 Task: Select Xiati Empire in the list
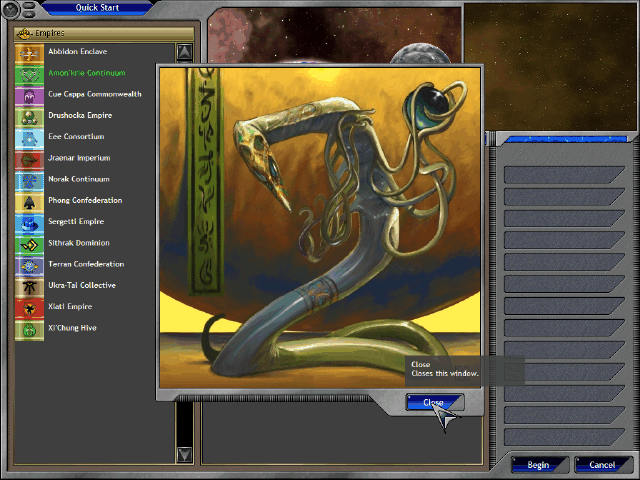[70, 306]
